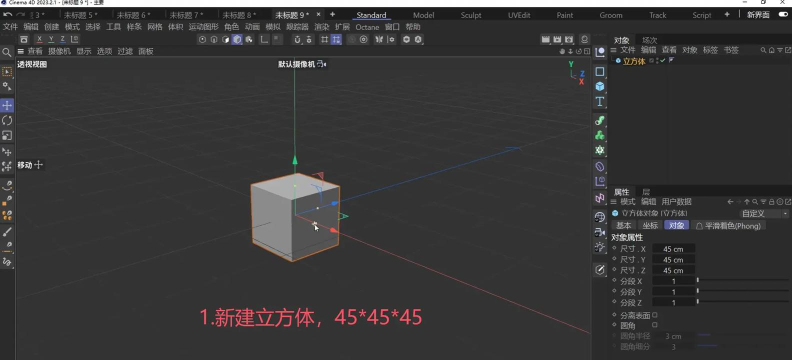Open the object manager hamburger menu
This screenshot has width=792, height=360.
click(614, 50)
